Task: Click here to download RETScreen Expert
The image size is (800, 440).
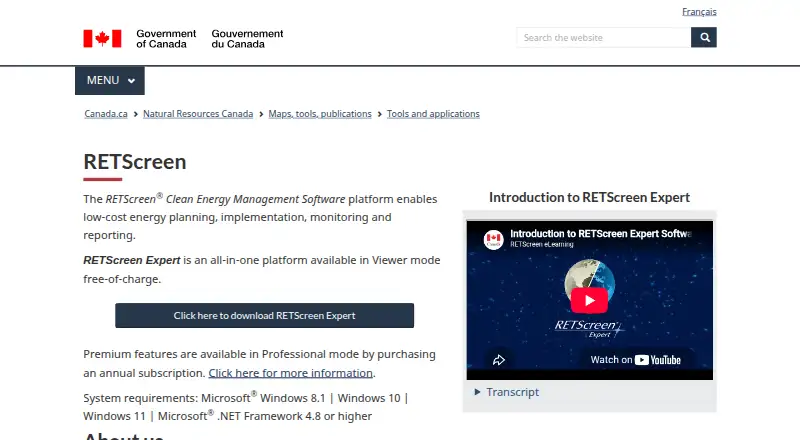Action: point(264,315)
